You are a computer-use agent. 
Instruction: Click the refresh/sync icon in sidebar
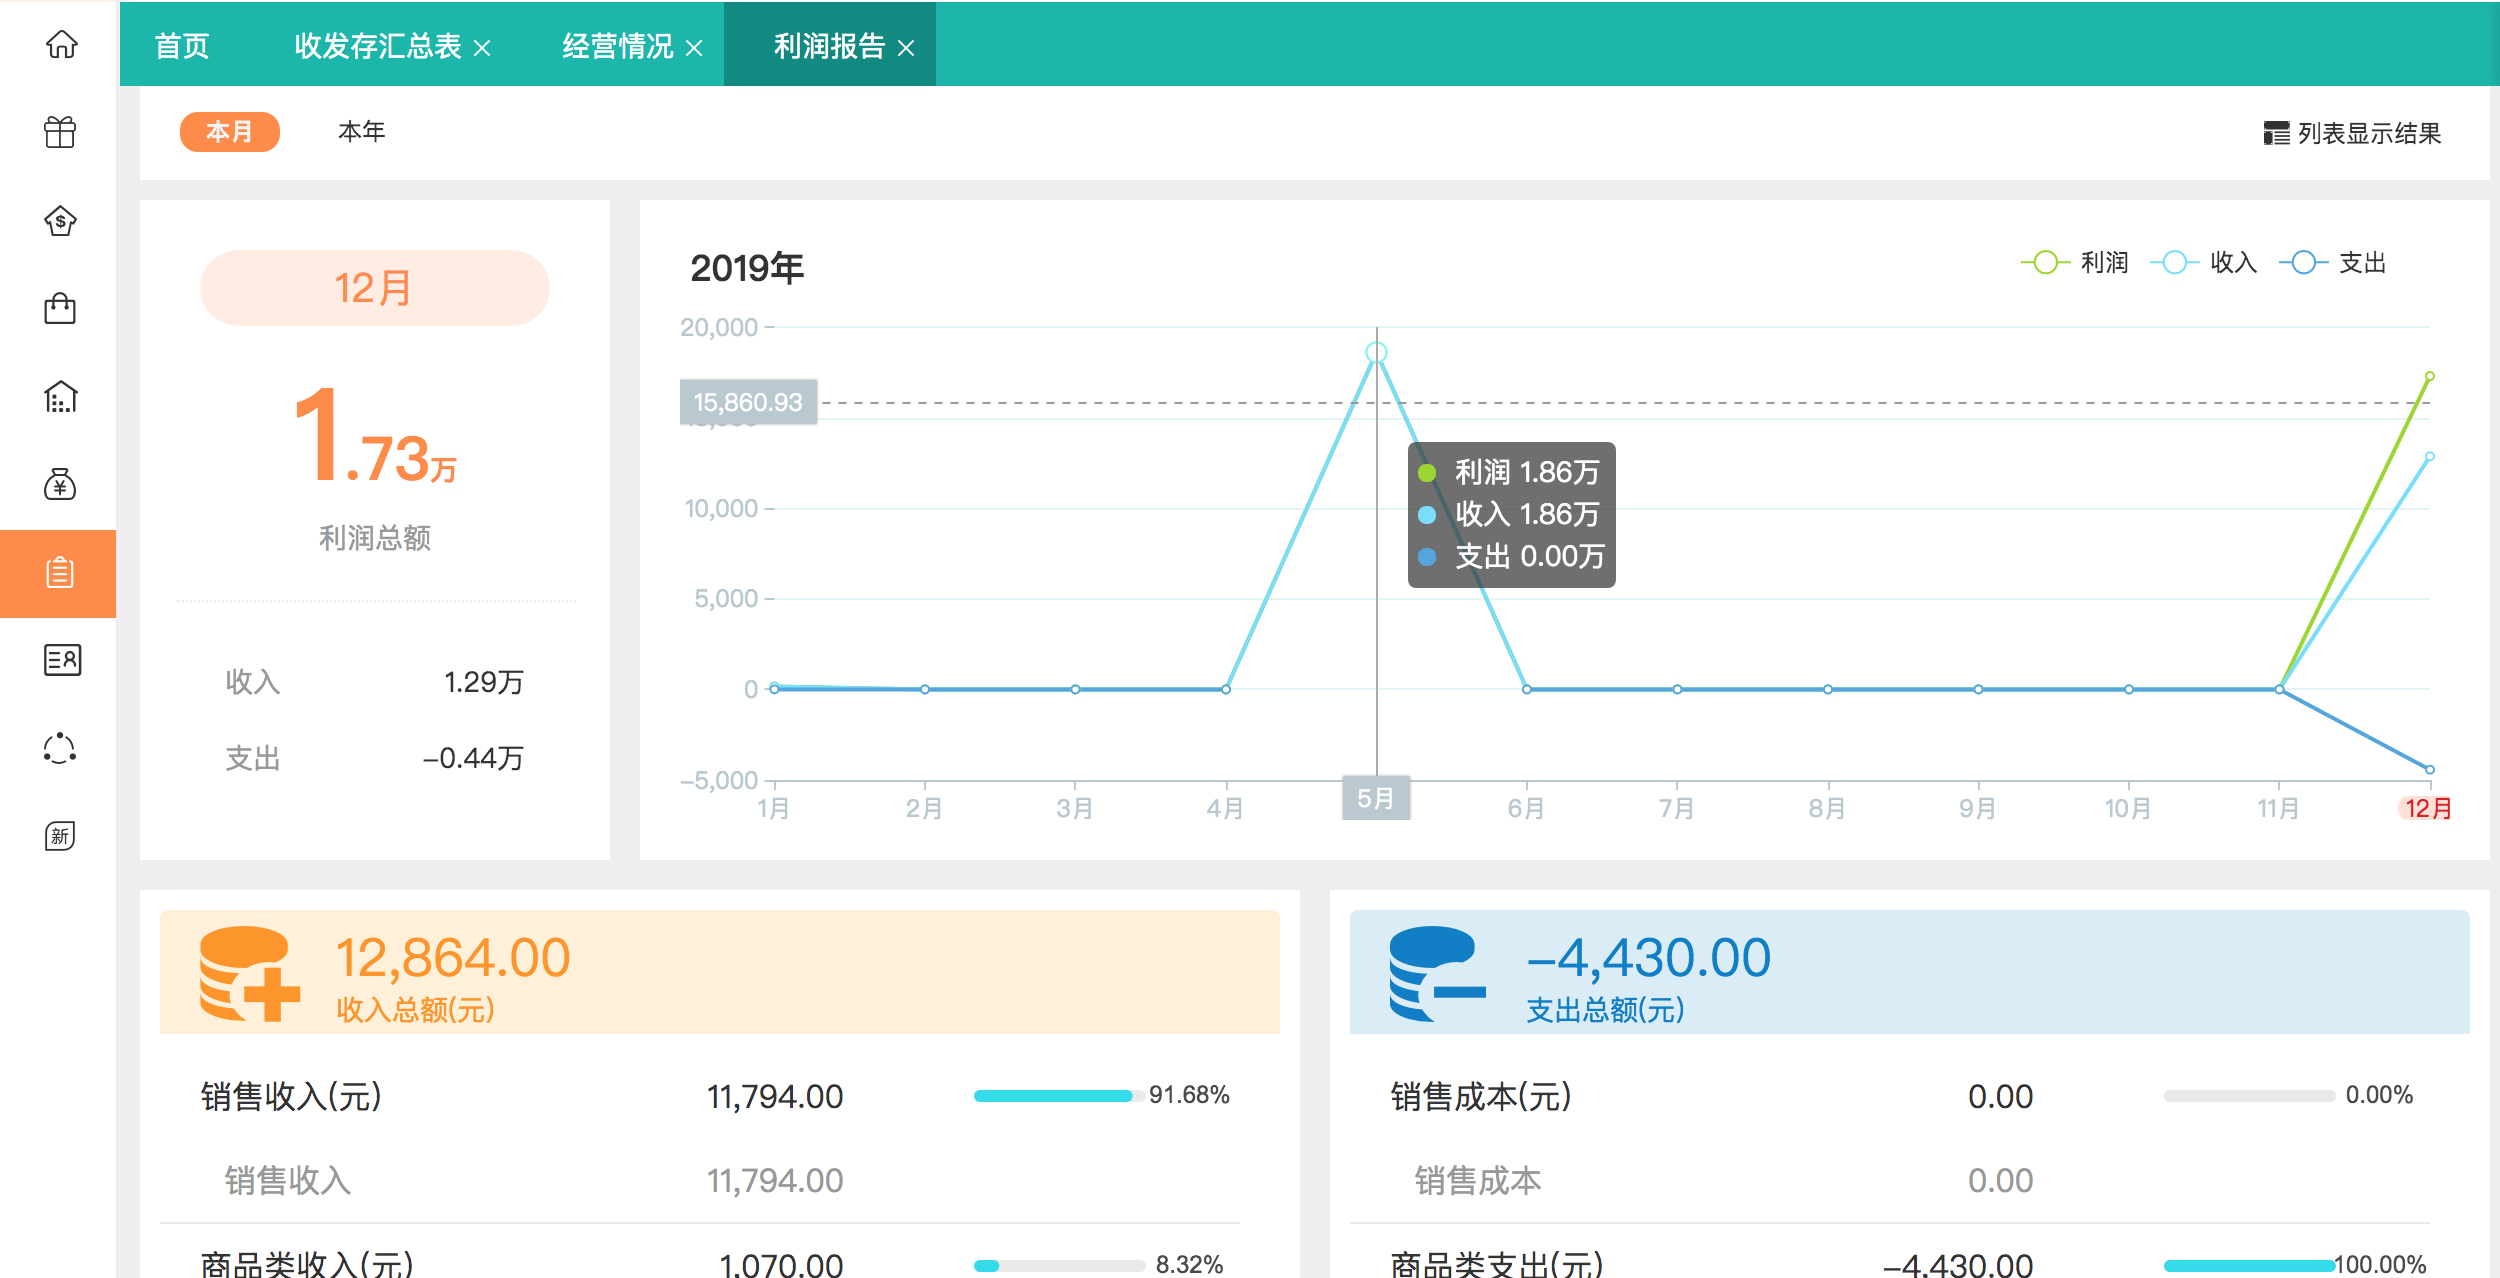coord(62,747)
